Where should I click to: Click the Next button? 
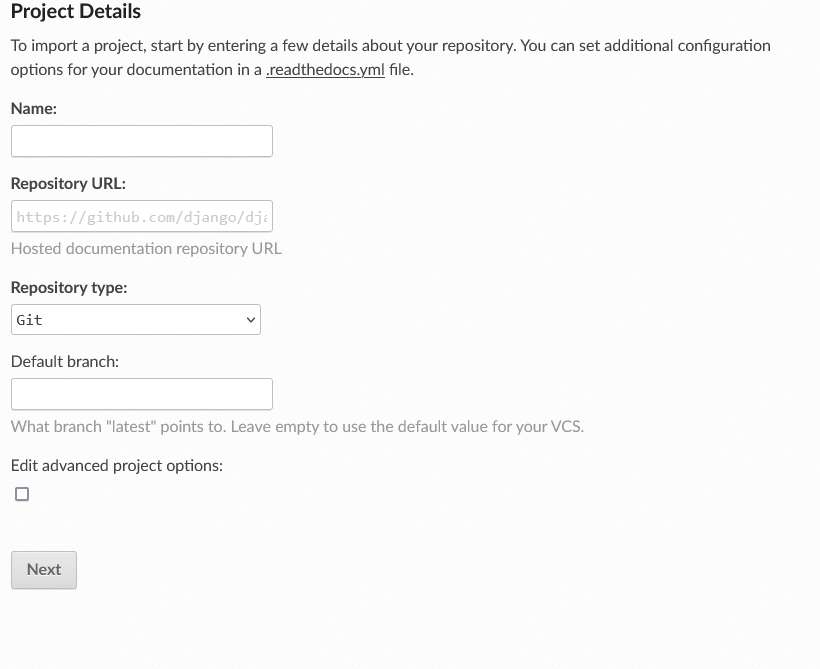(43, 569)
